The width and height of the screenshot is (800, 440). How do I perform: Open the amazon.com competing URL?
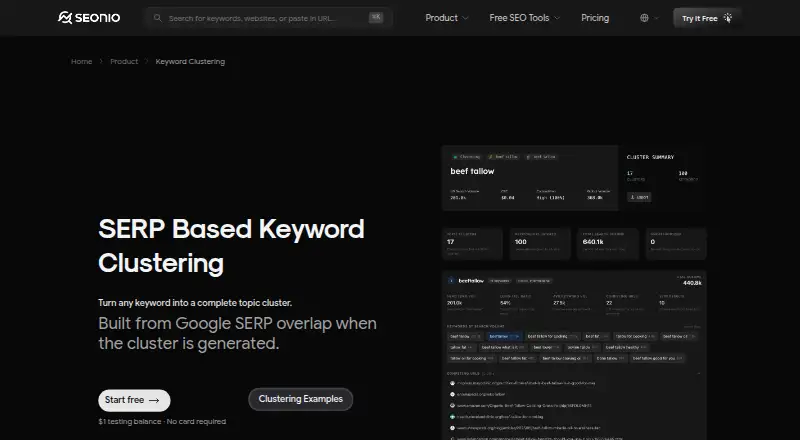[524, 406]
